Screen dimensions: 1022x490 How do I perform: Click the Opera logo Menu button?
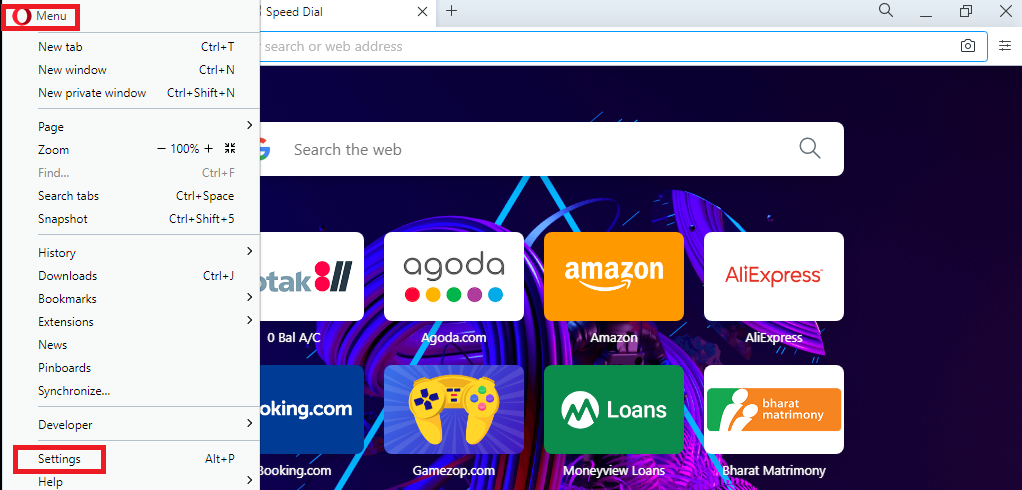[40, 16]
